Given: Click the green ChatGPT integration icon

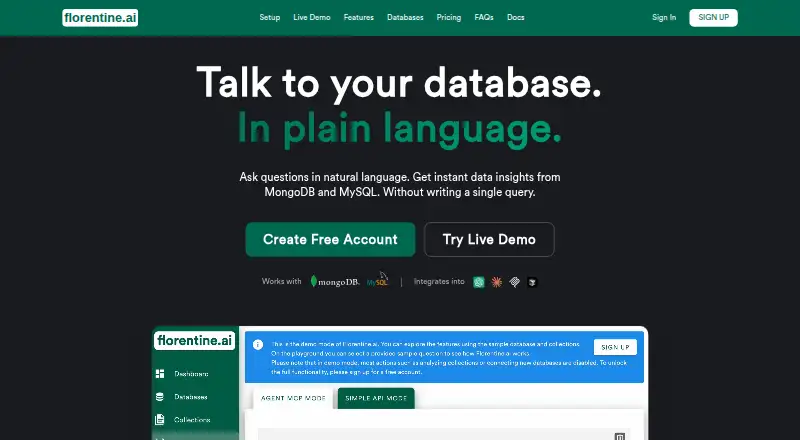Looking at the screenshot, I should tap(479, 282).
